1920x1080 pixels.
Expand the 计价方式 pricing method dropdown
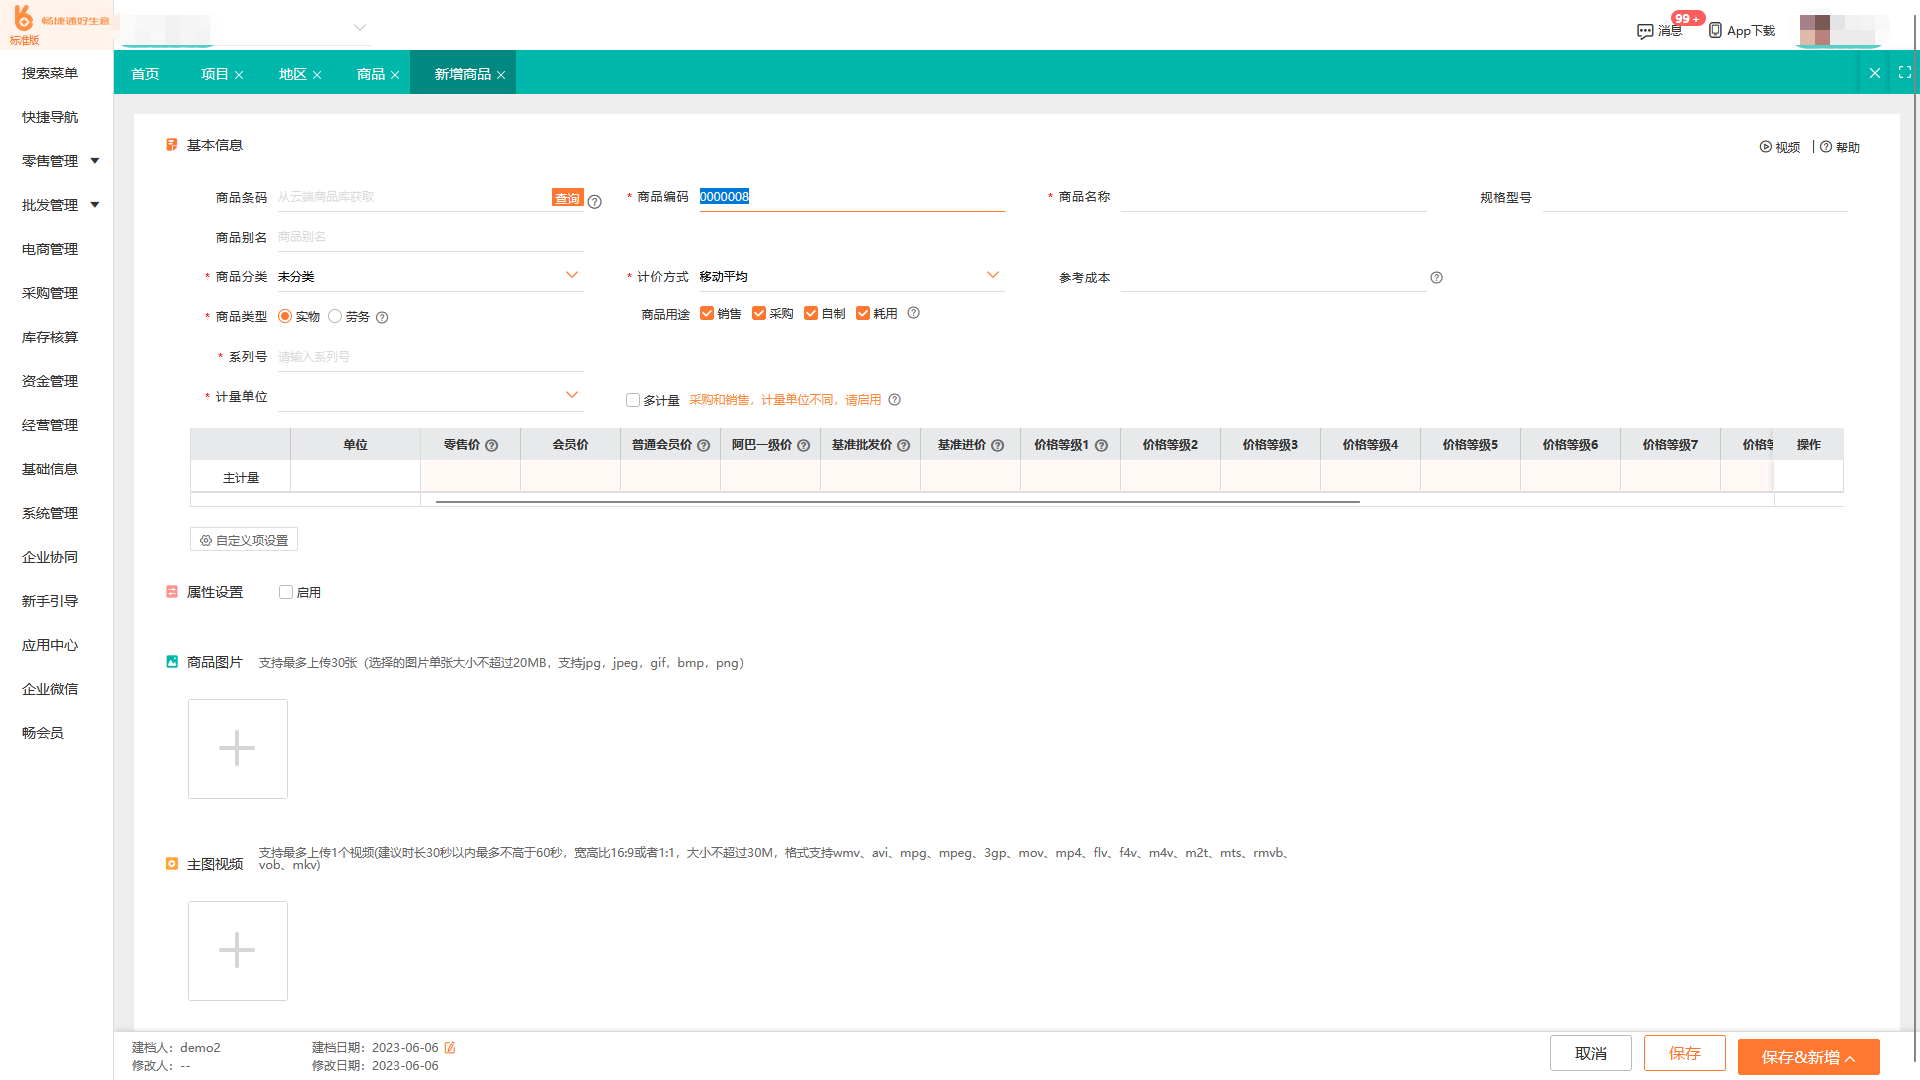click(x=996, y=276)
